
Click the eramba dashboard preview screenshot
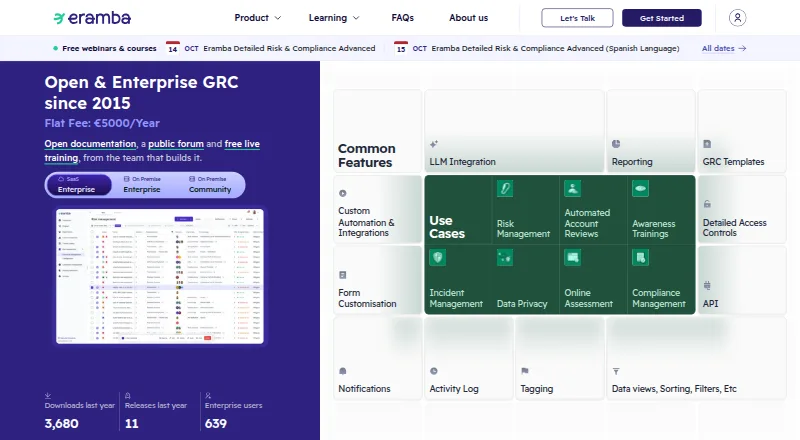pyautogui.click(x=160, y=276)
